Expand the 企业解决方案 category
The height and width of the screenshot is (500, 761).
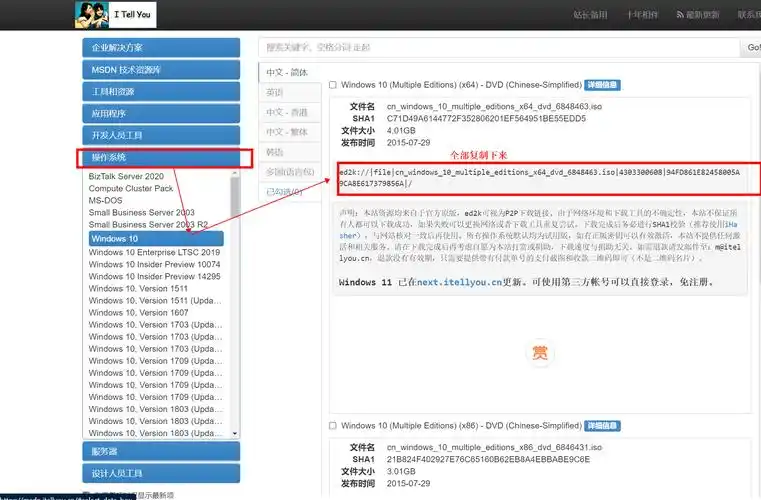160,48
